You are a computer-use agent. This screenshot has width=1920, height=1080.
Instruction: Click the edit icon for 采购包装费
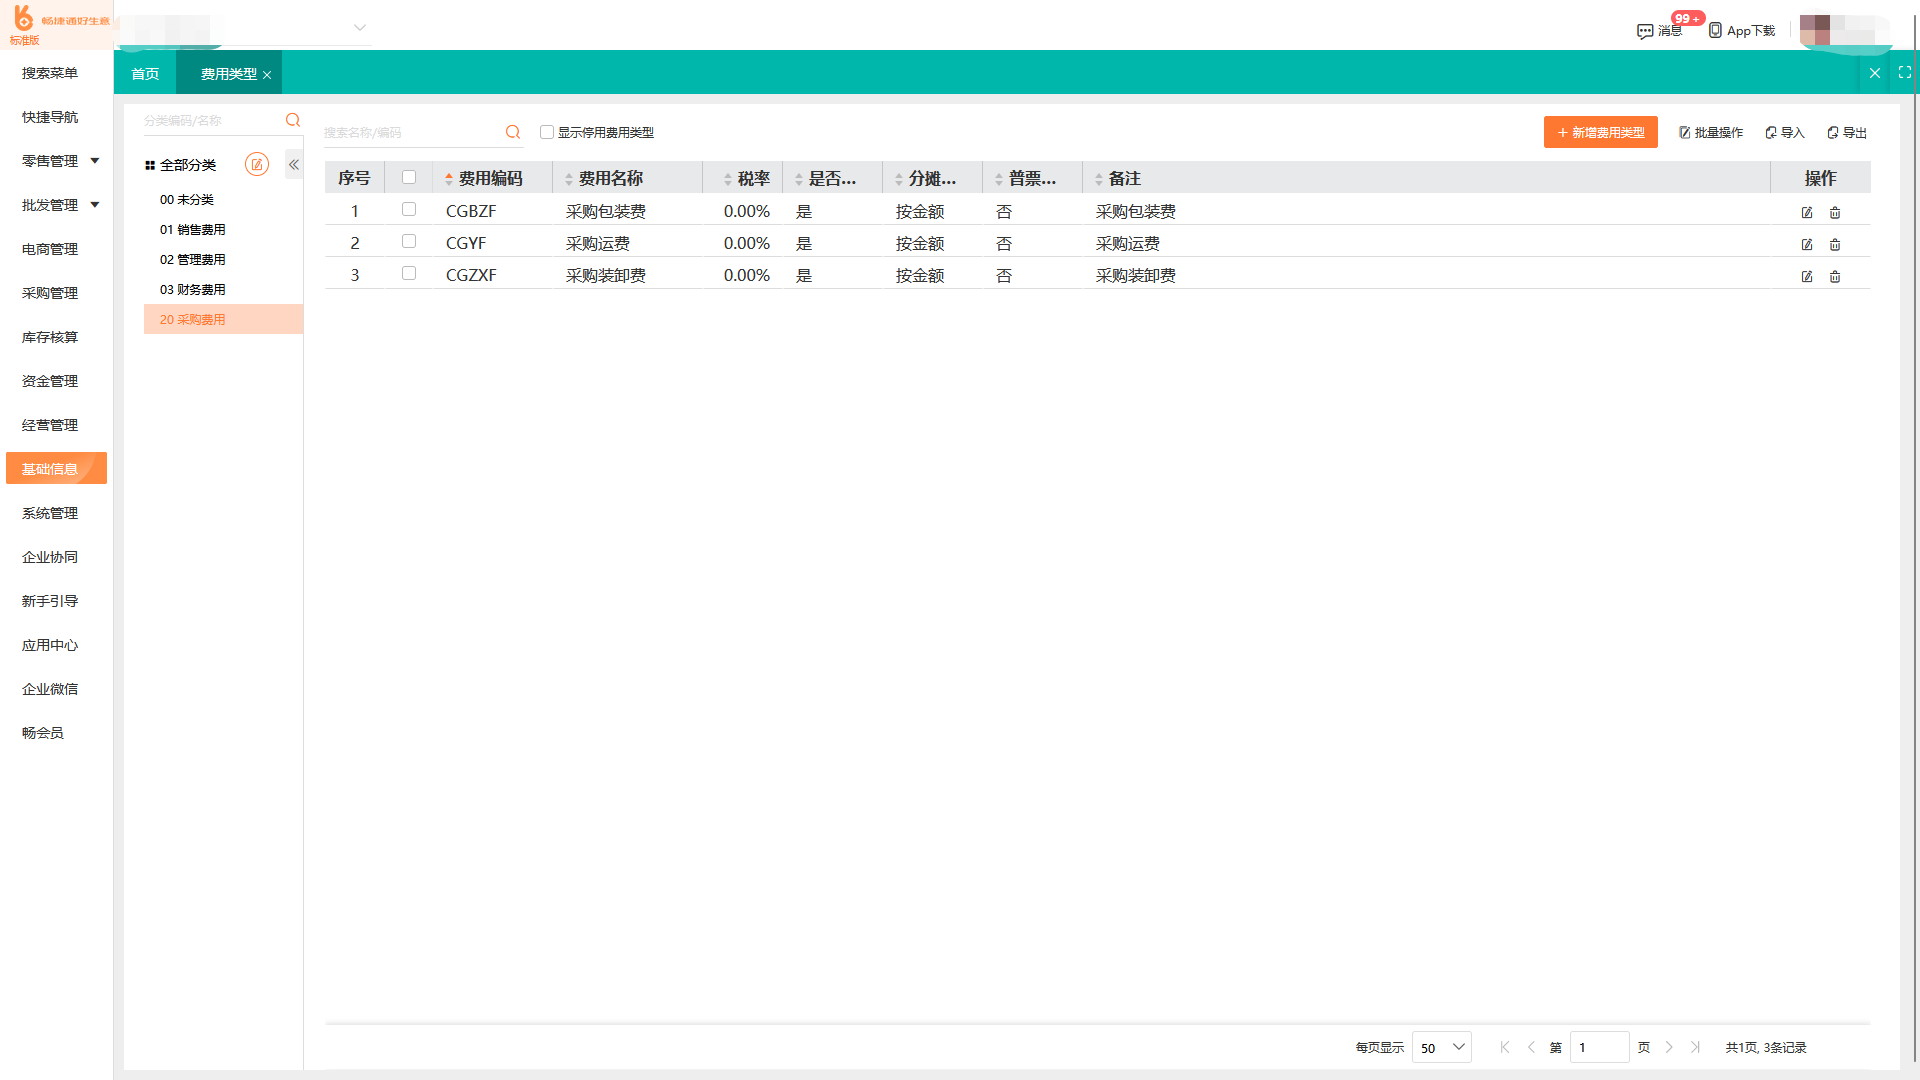pyautogui.click(x=1807, y=212)
